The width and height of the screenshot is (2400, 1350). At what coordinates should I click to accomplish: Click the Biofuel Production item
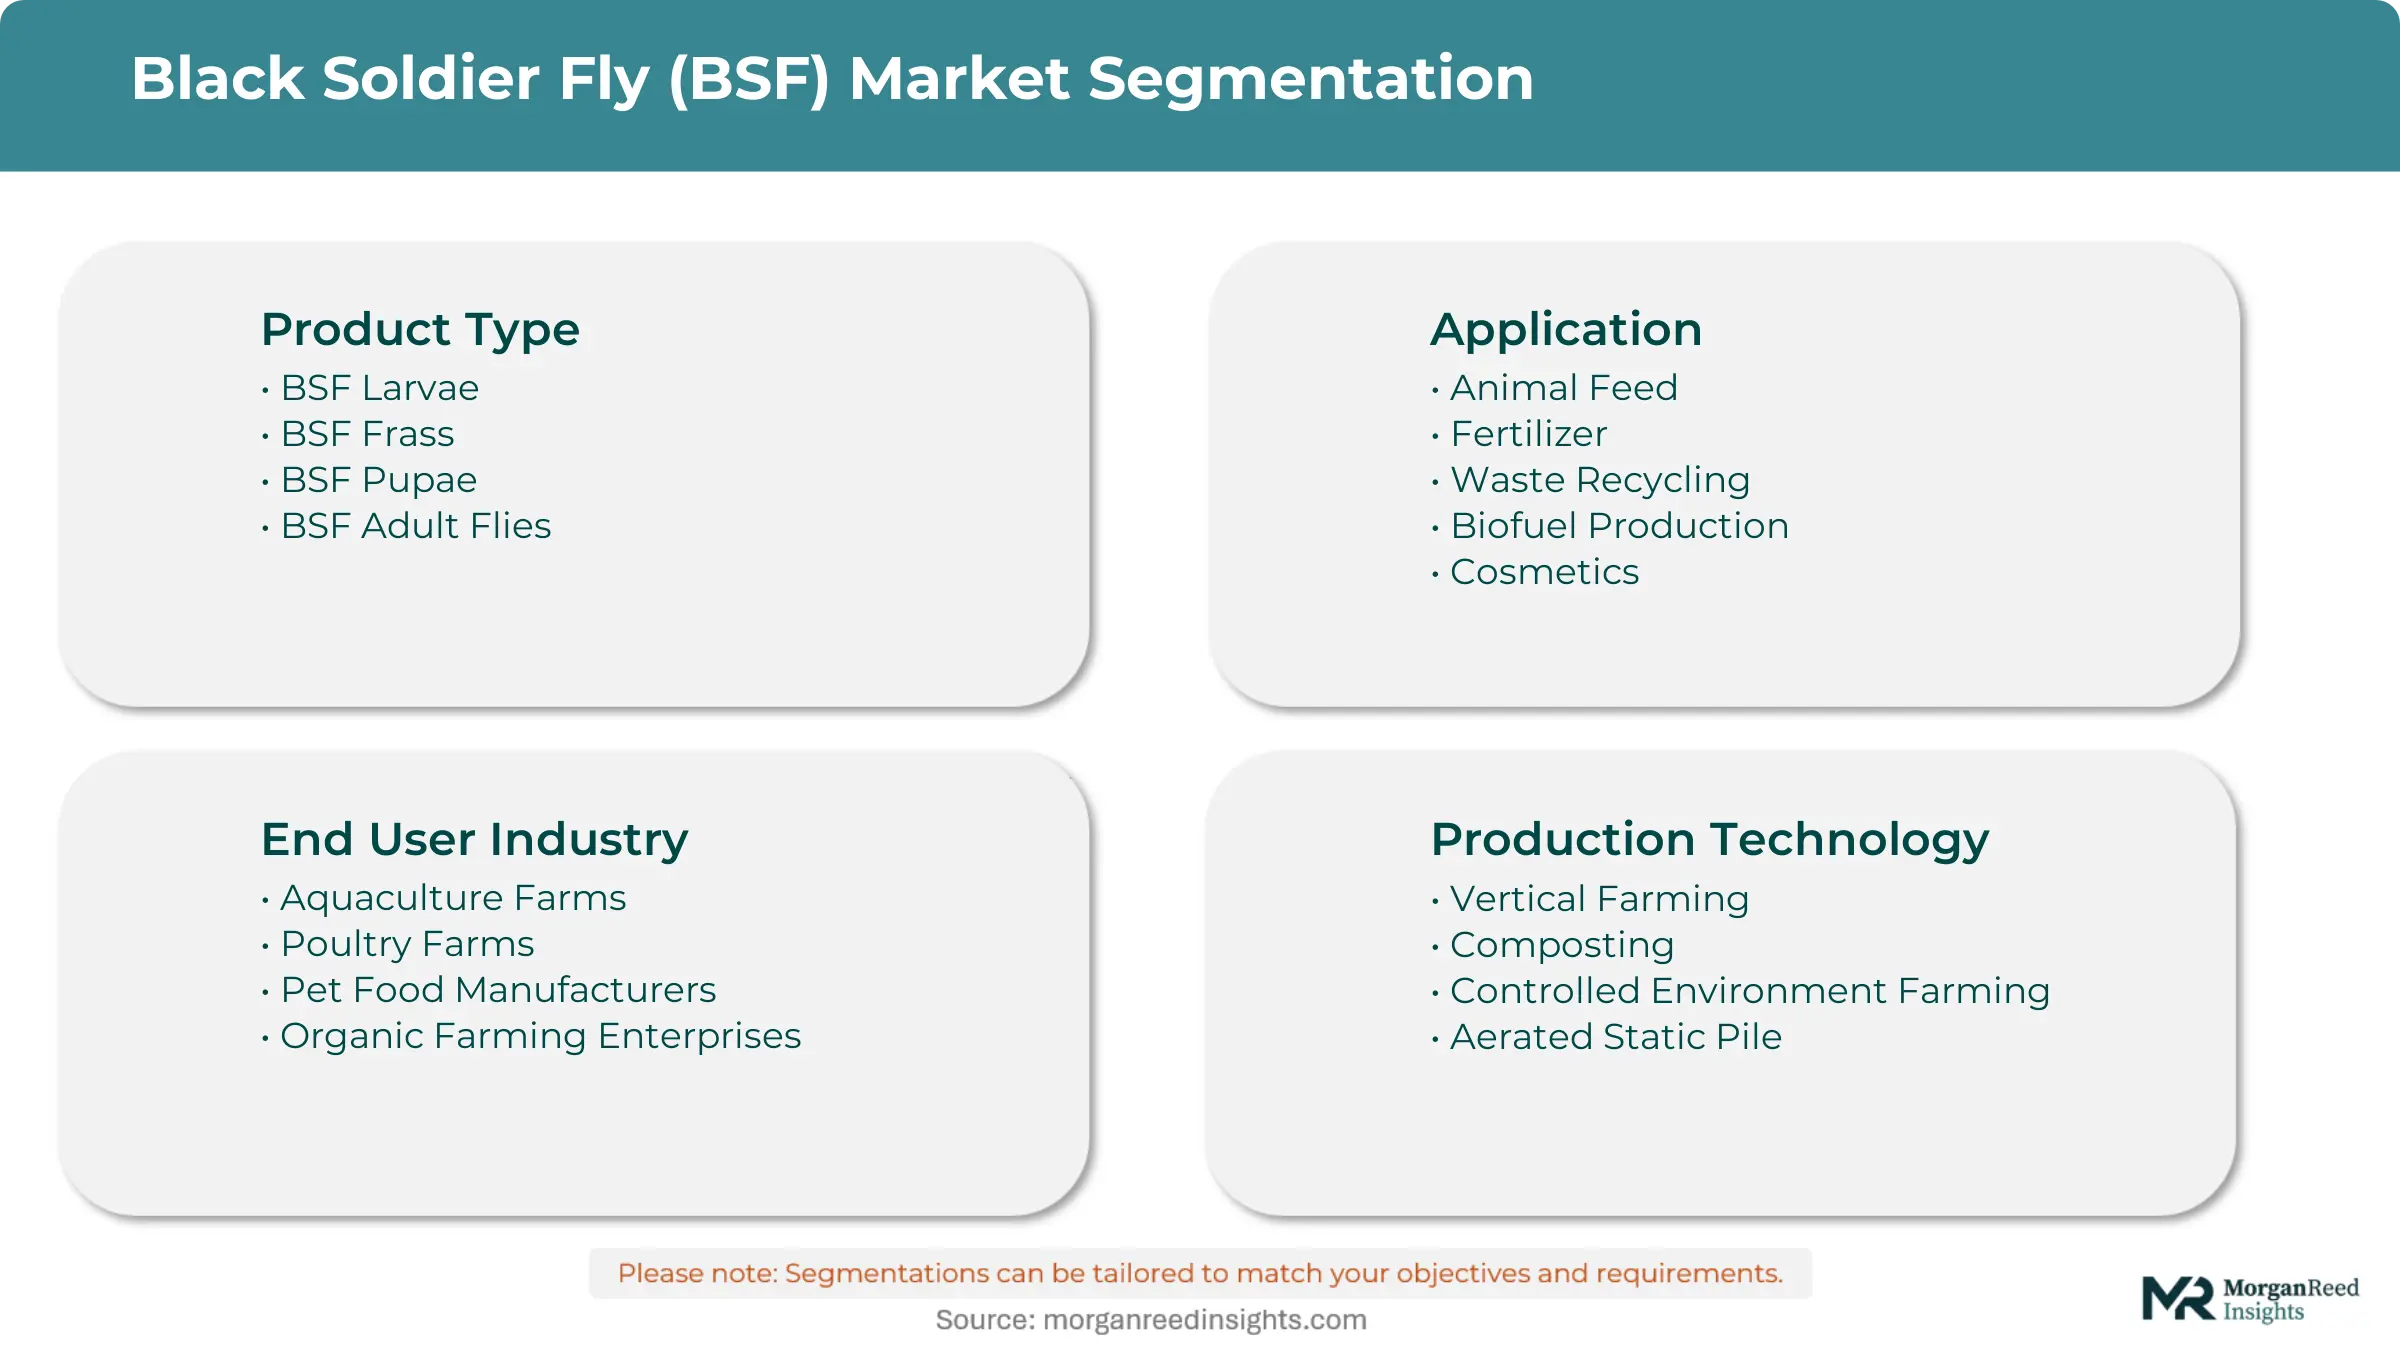[1620, 527]
